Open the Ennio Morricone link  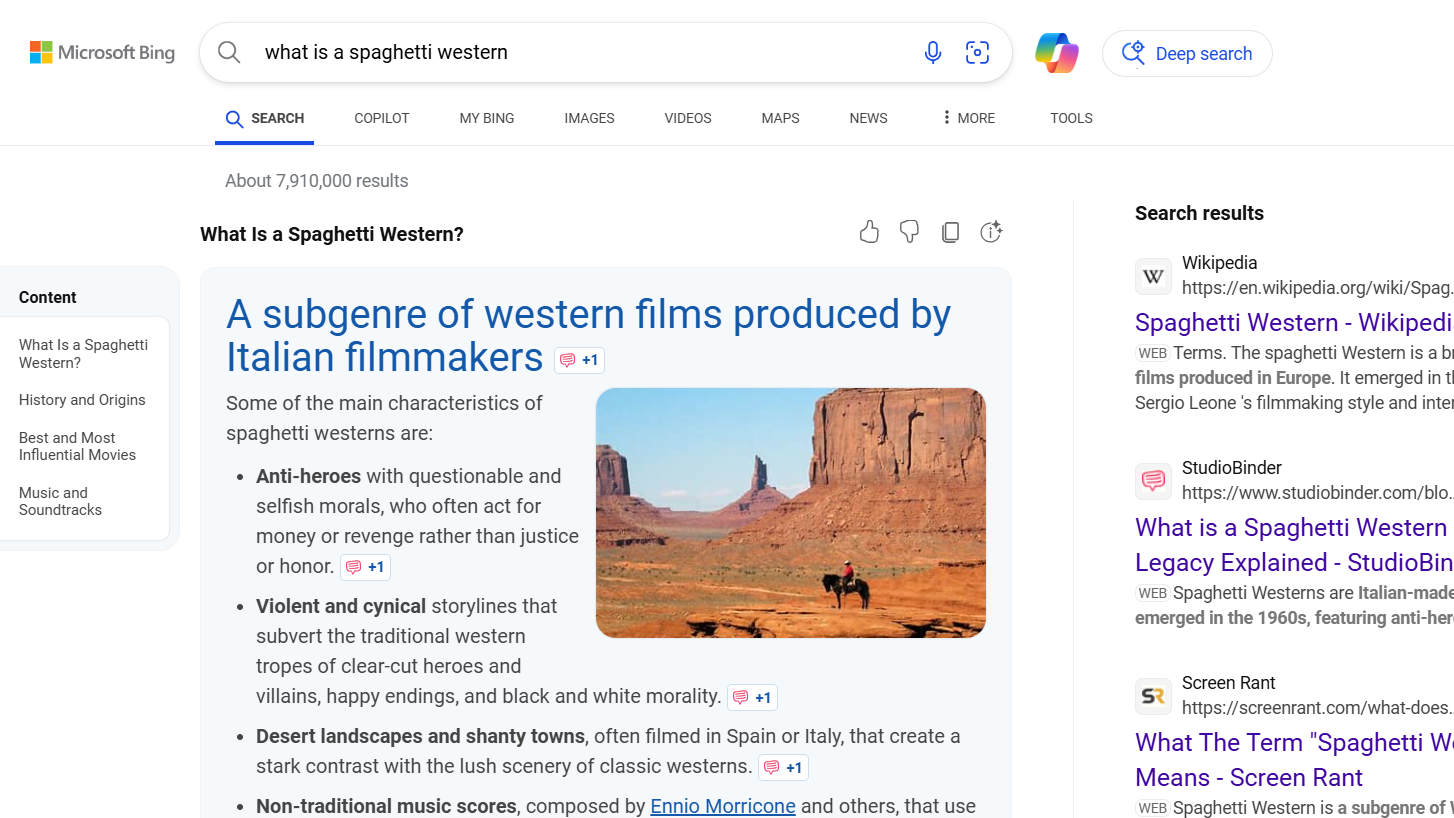(x=723, y=806)
